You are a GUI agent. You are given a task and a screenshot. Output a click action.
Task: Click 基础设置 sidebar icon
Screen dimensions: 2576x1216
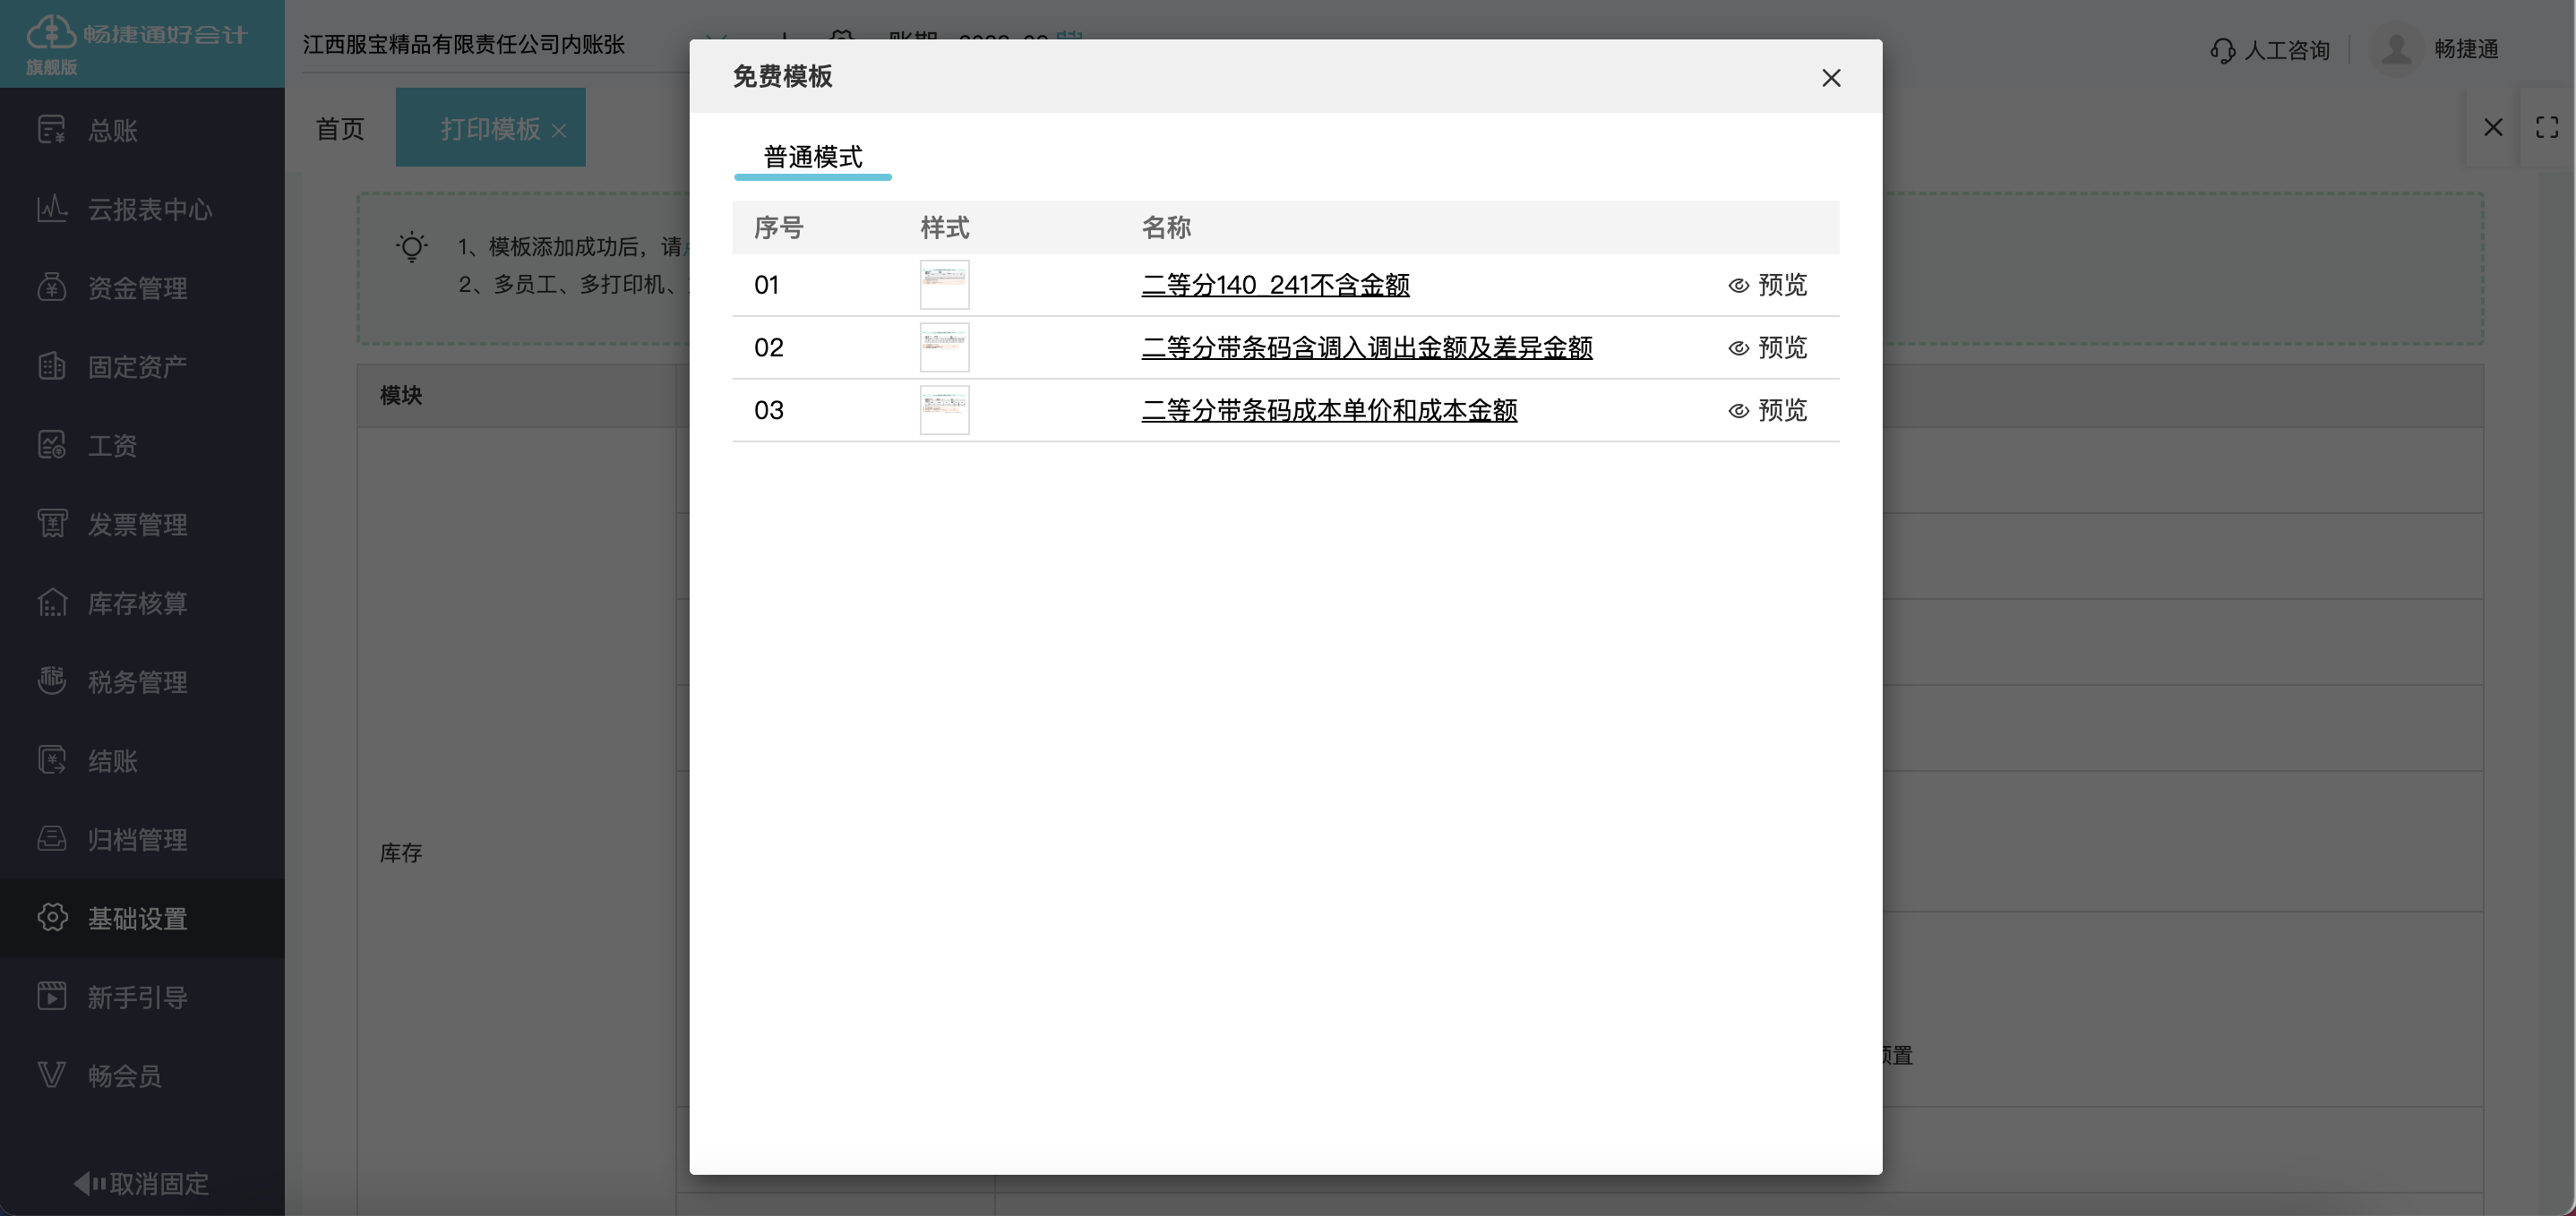point(51,917)
